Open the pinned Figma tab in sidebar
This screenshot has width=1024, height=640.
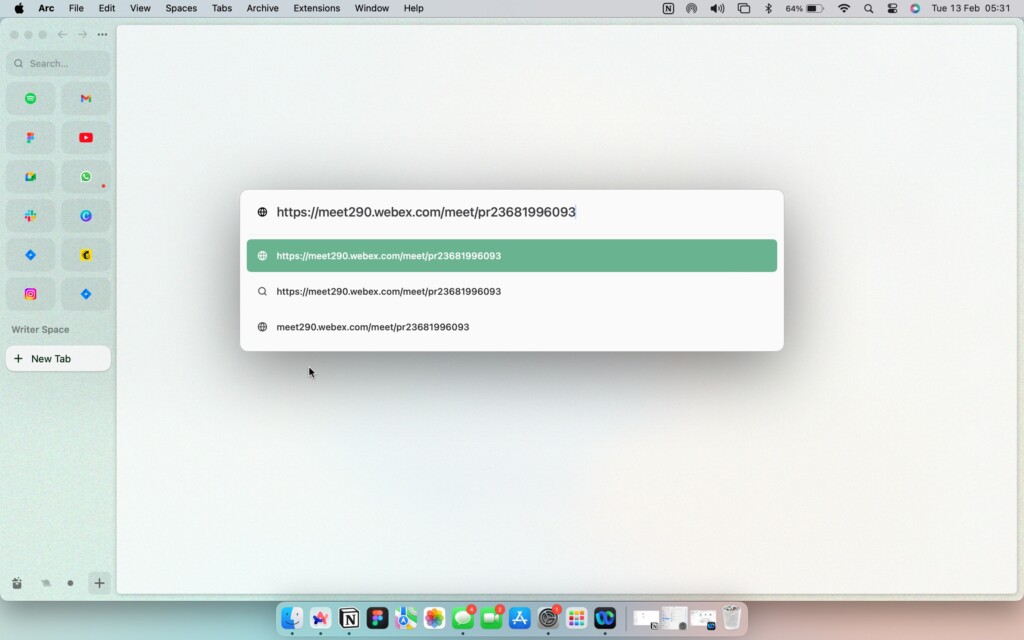click(x=31, y=138)
